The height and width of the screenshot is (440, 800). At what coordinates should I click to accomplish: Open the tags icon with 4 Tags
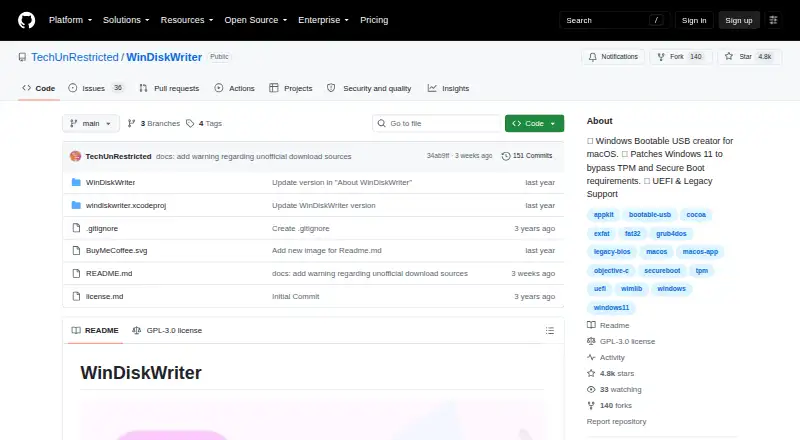(190, 124)
